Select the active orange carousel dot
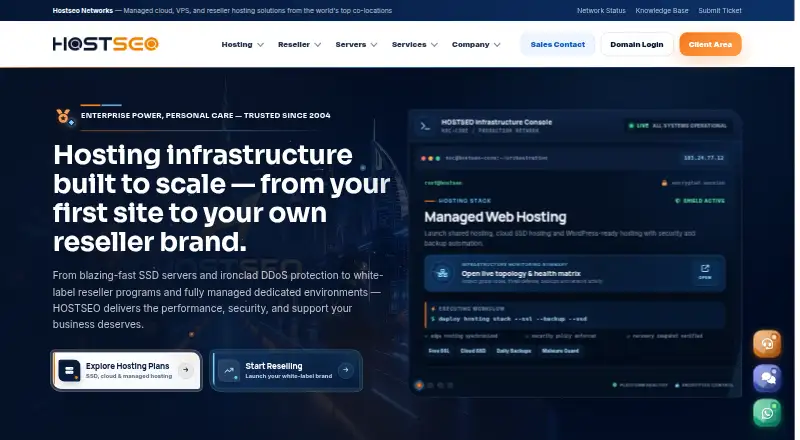Viewport: 800px width, 440px height. coord(419,385)
